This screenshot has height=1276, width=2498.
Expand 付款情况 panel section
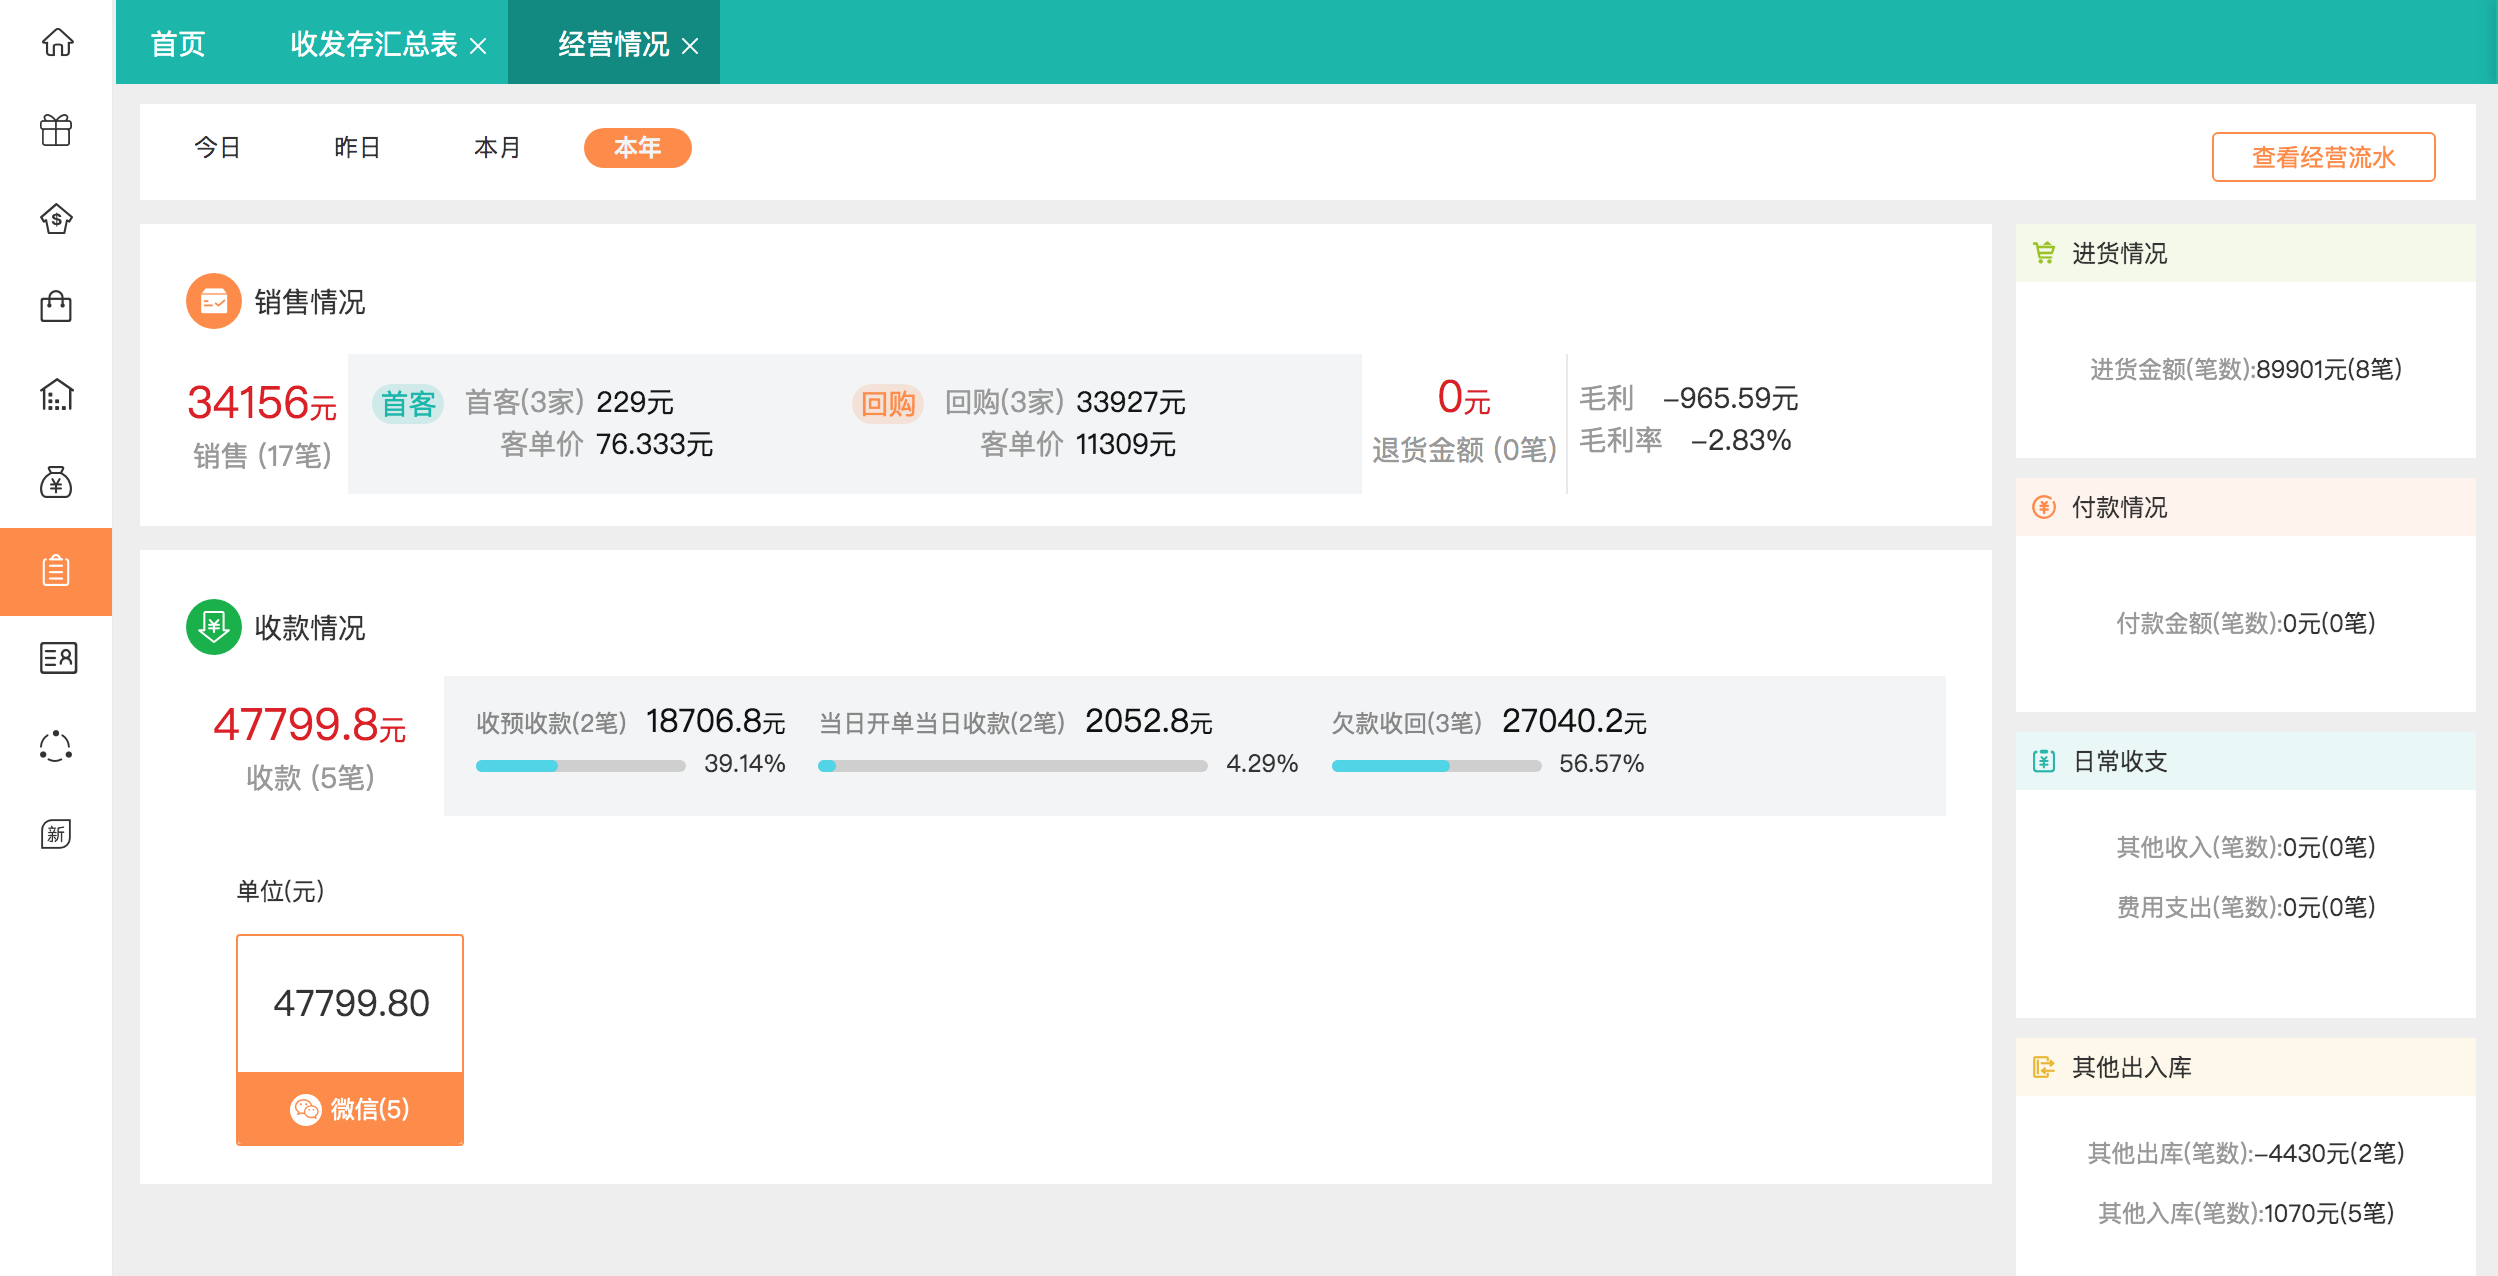pyautogui.click(x=2116, y=508)
